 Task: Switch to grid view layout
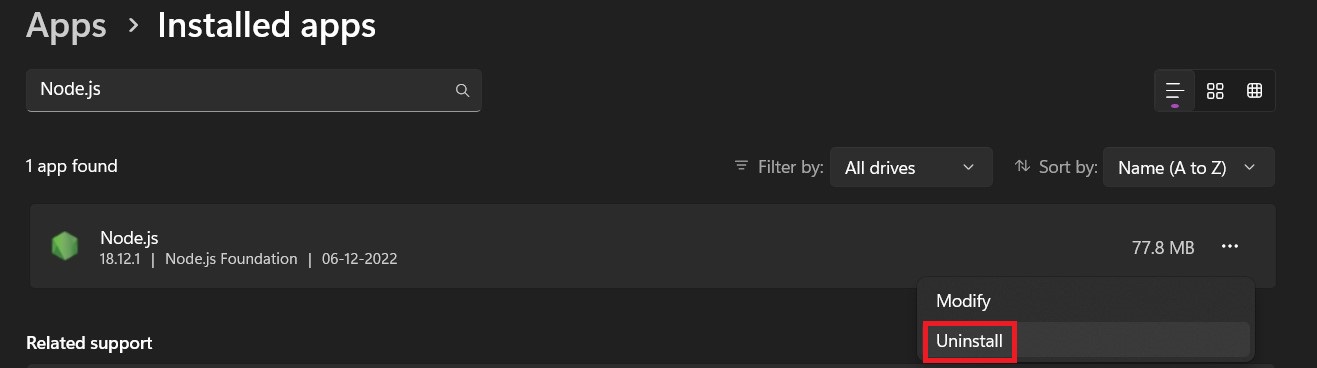(1215, 91)
